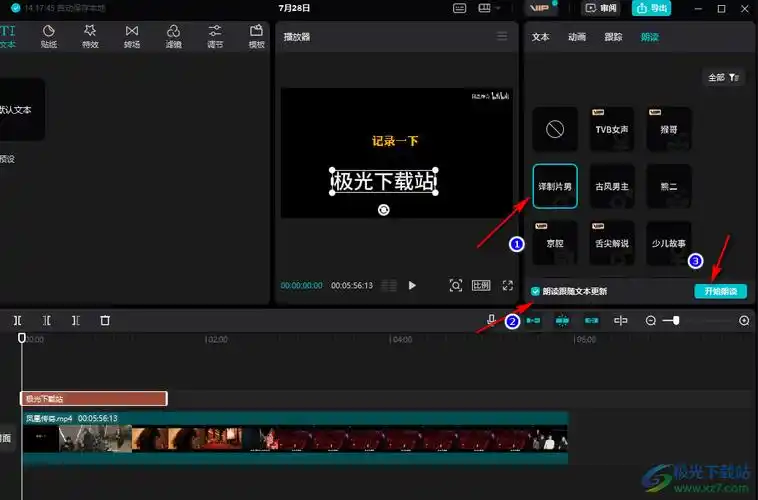
Task: Zoom in timeline with plus magnifier
Action: (x=744, y=321)
